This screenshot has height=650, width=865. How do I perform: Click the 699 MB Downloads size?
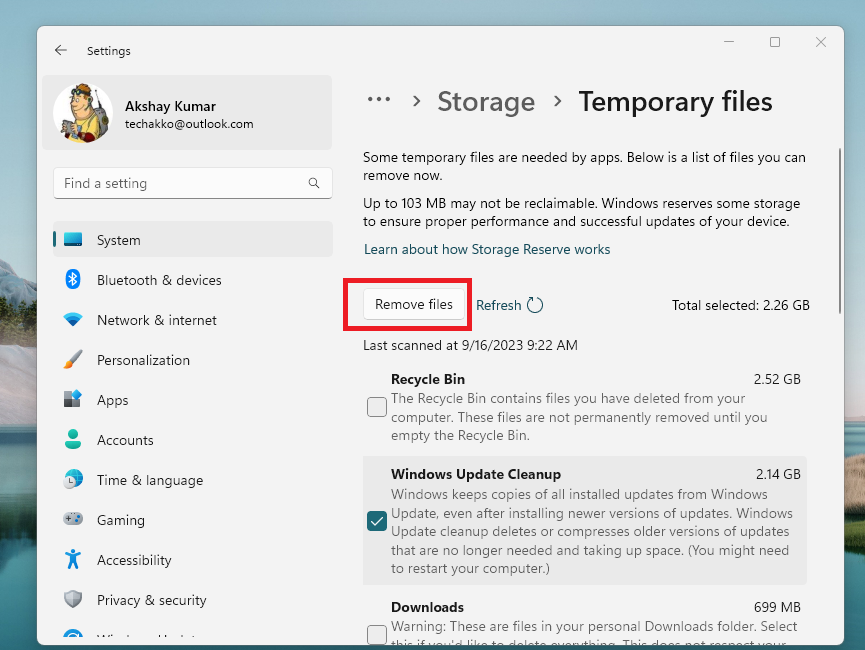(x=777, y=607)
